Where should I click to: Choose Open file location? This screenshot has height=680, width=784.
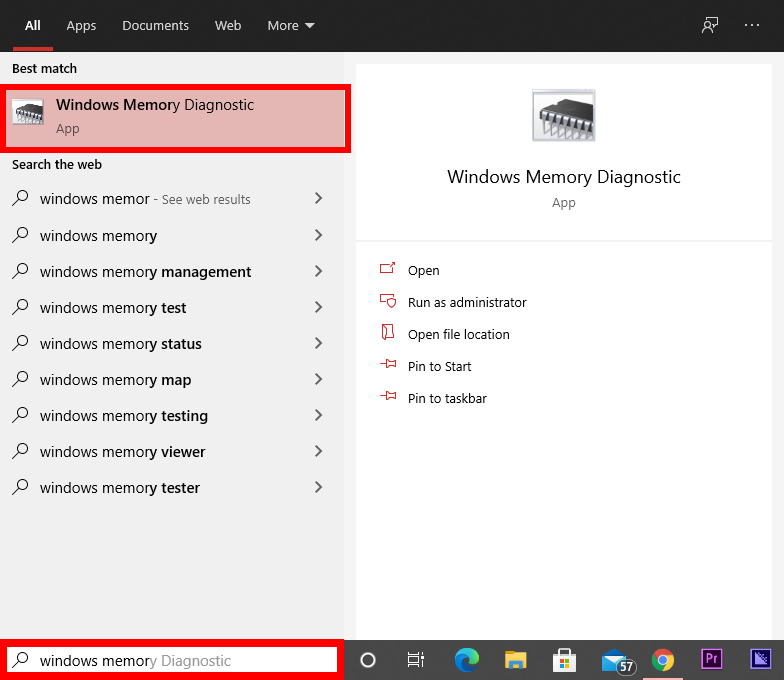point(458,334)
